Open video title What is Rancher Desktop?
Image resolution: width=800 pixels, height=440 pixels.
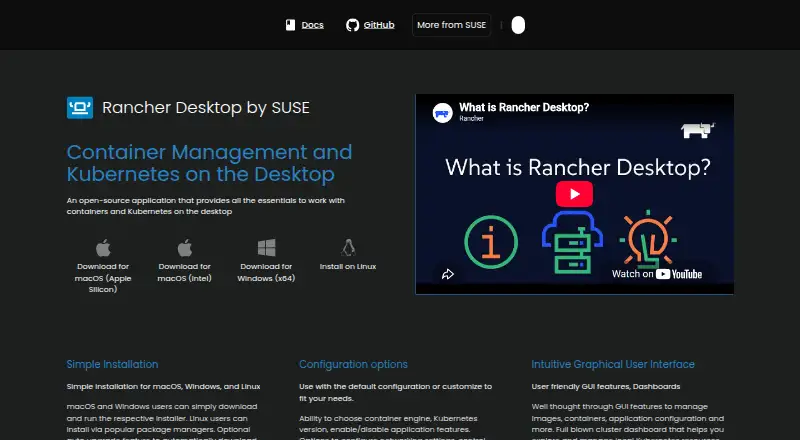[x=524, y=108]
